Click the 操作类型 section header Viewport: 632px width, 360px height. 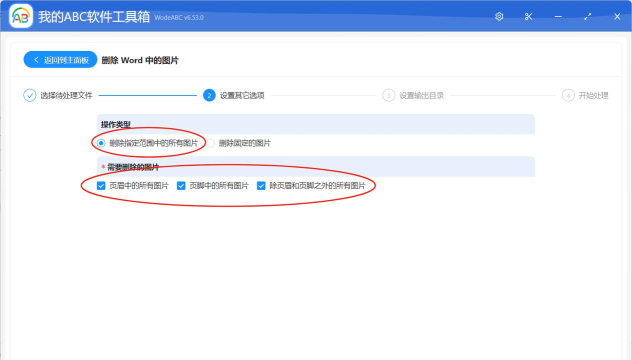pos(316,124)
